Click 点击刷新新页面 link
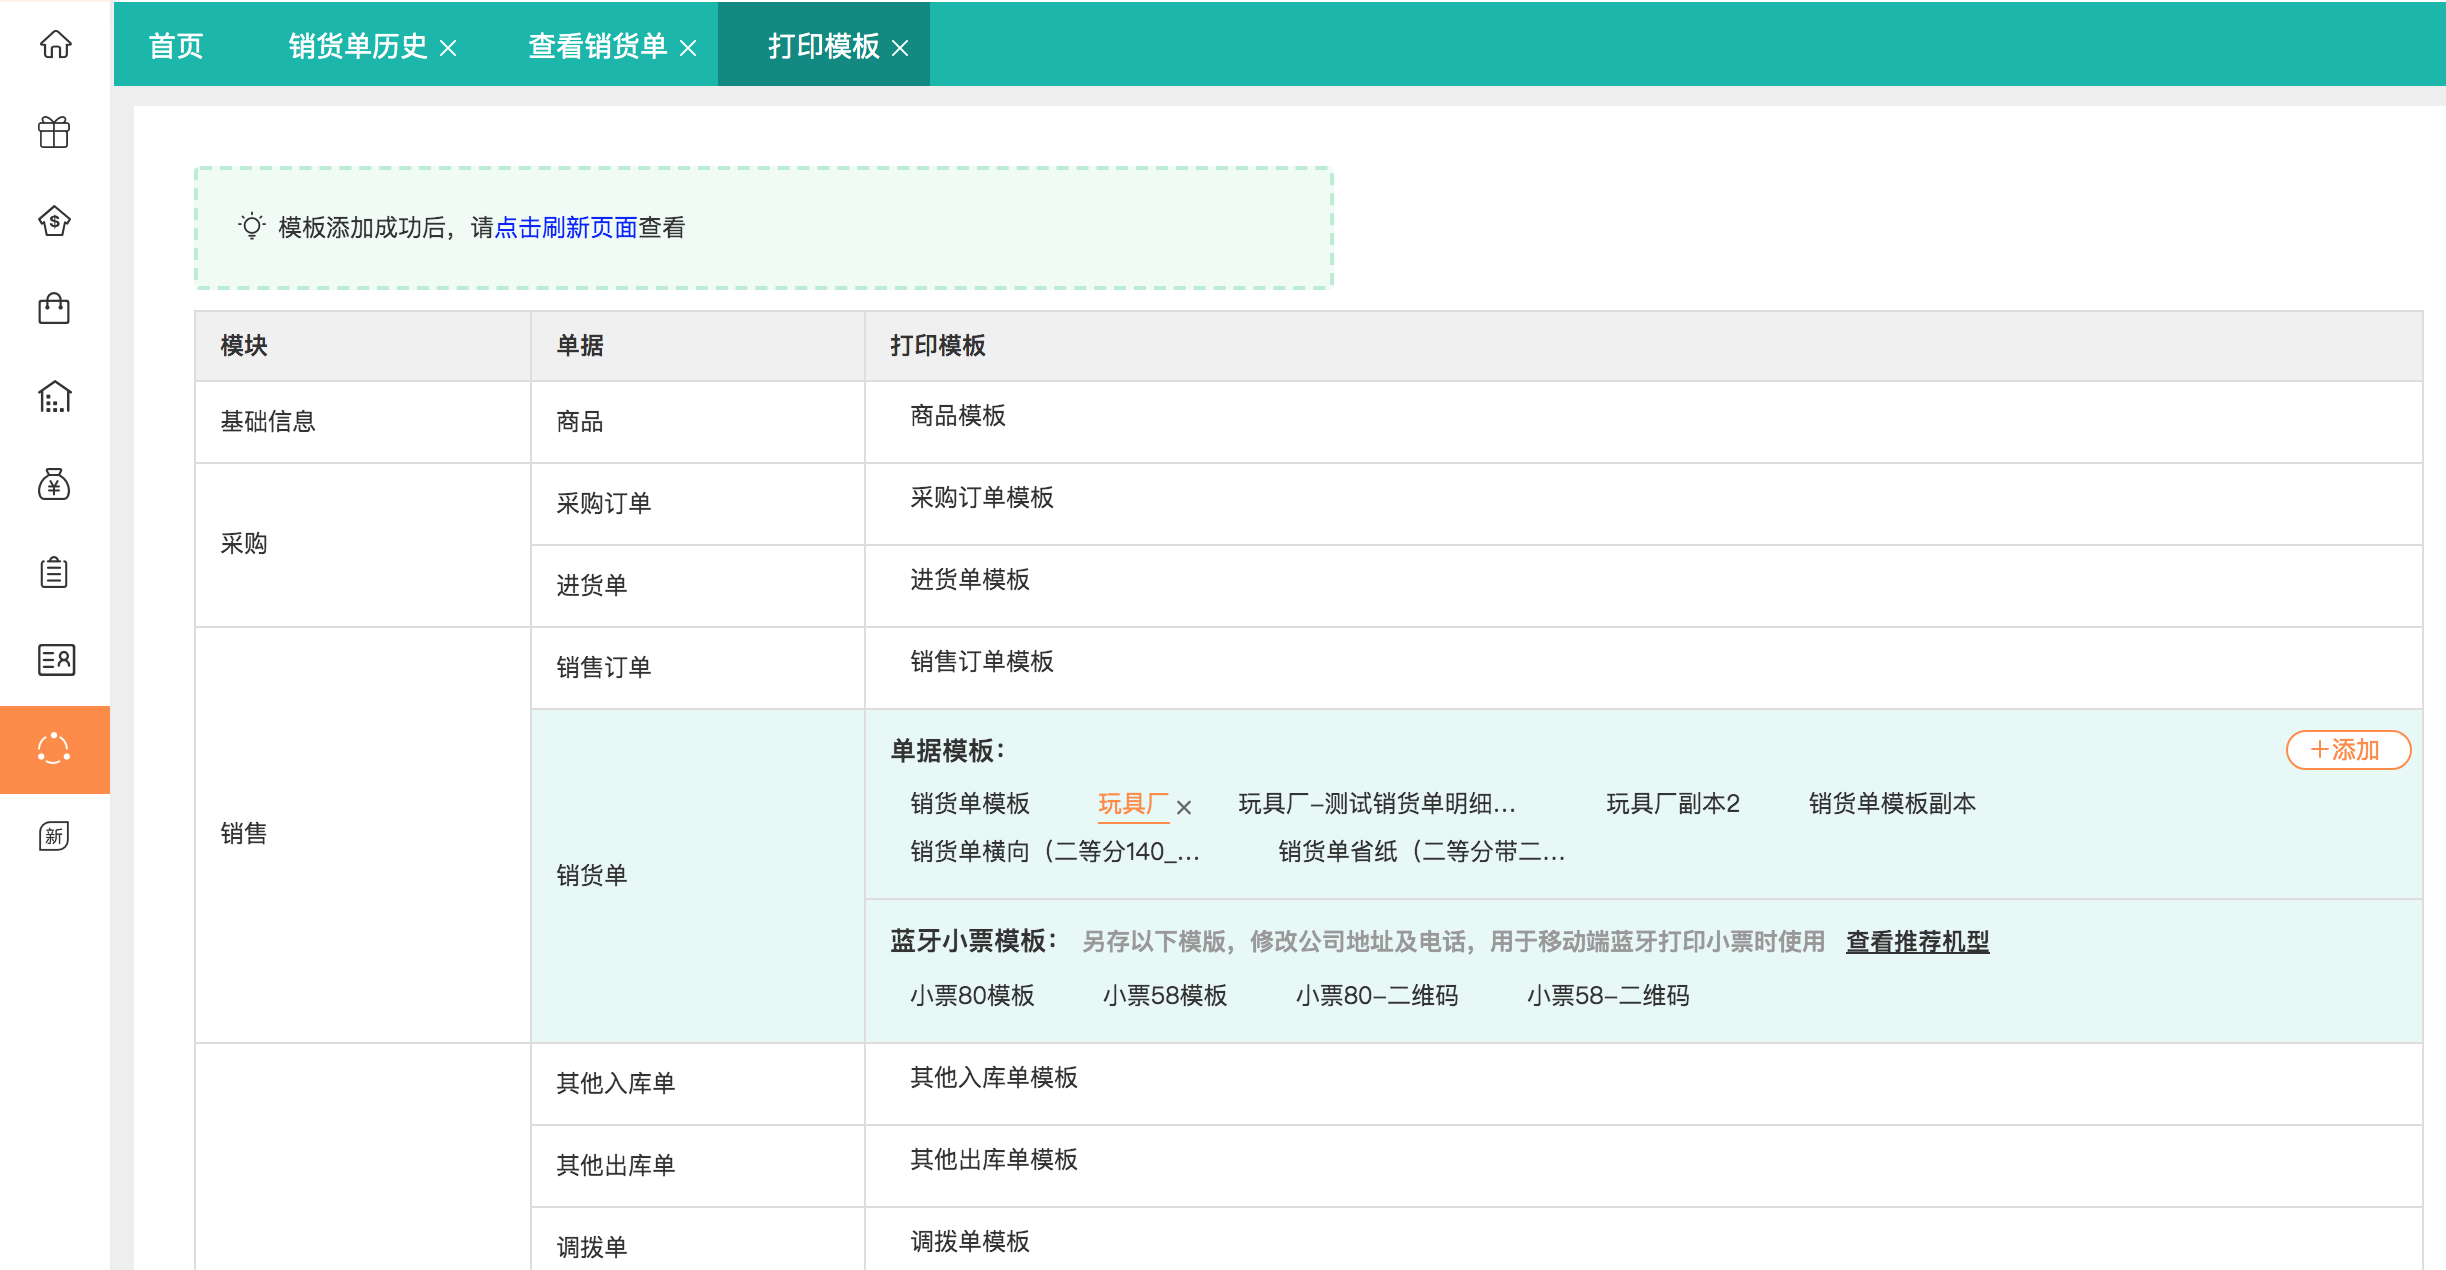Screen dimensions: 2446x1270 569,226
